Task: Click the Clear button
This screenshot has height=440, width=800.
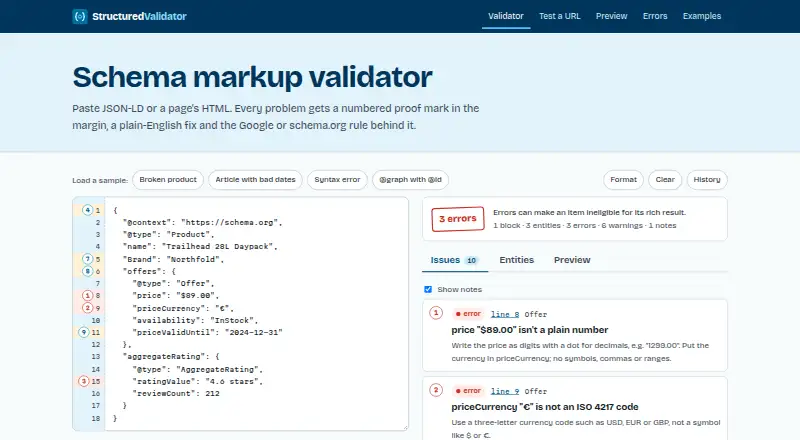Action: [665, 180]
